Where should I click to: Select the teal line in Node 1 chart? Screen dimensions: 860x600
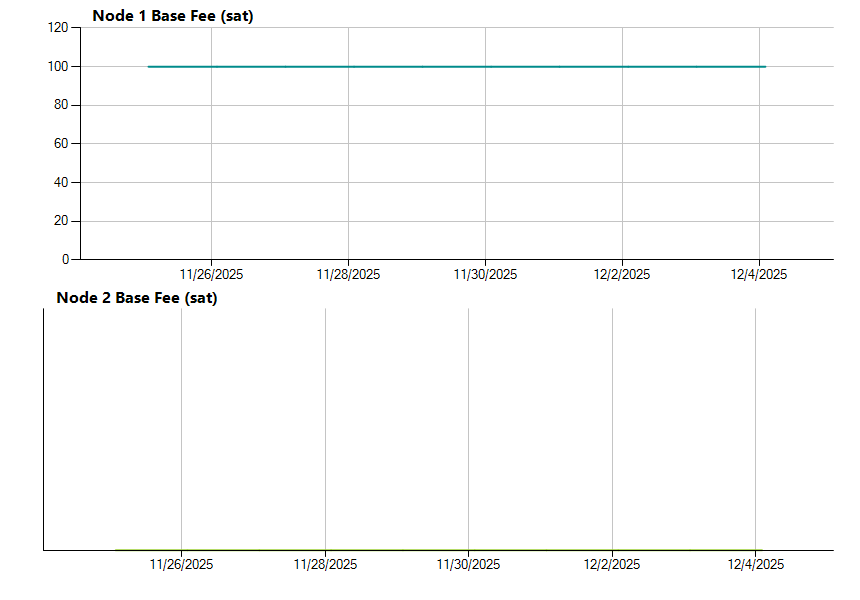(x=456, y=67)
